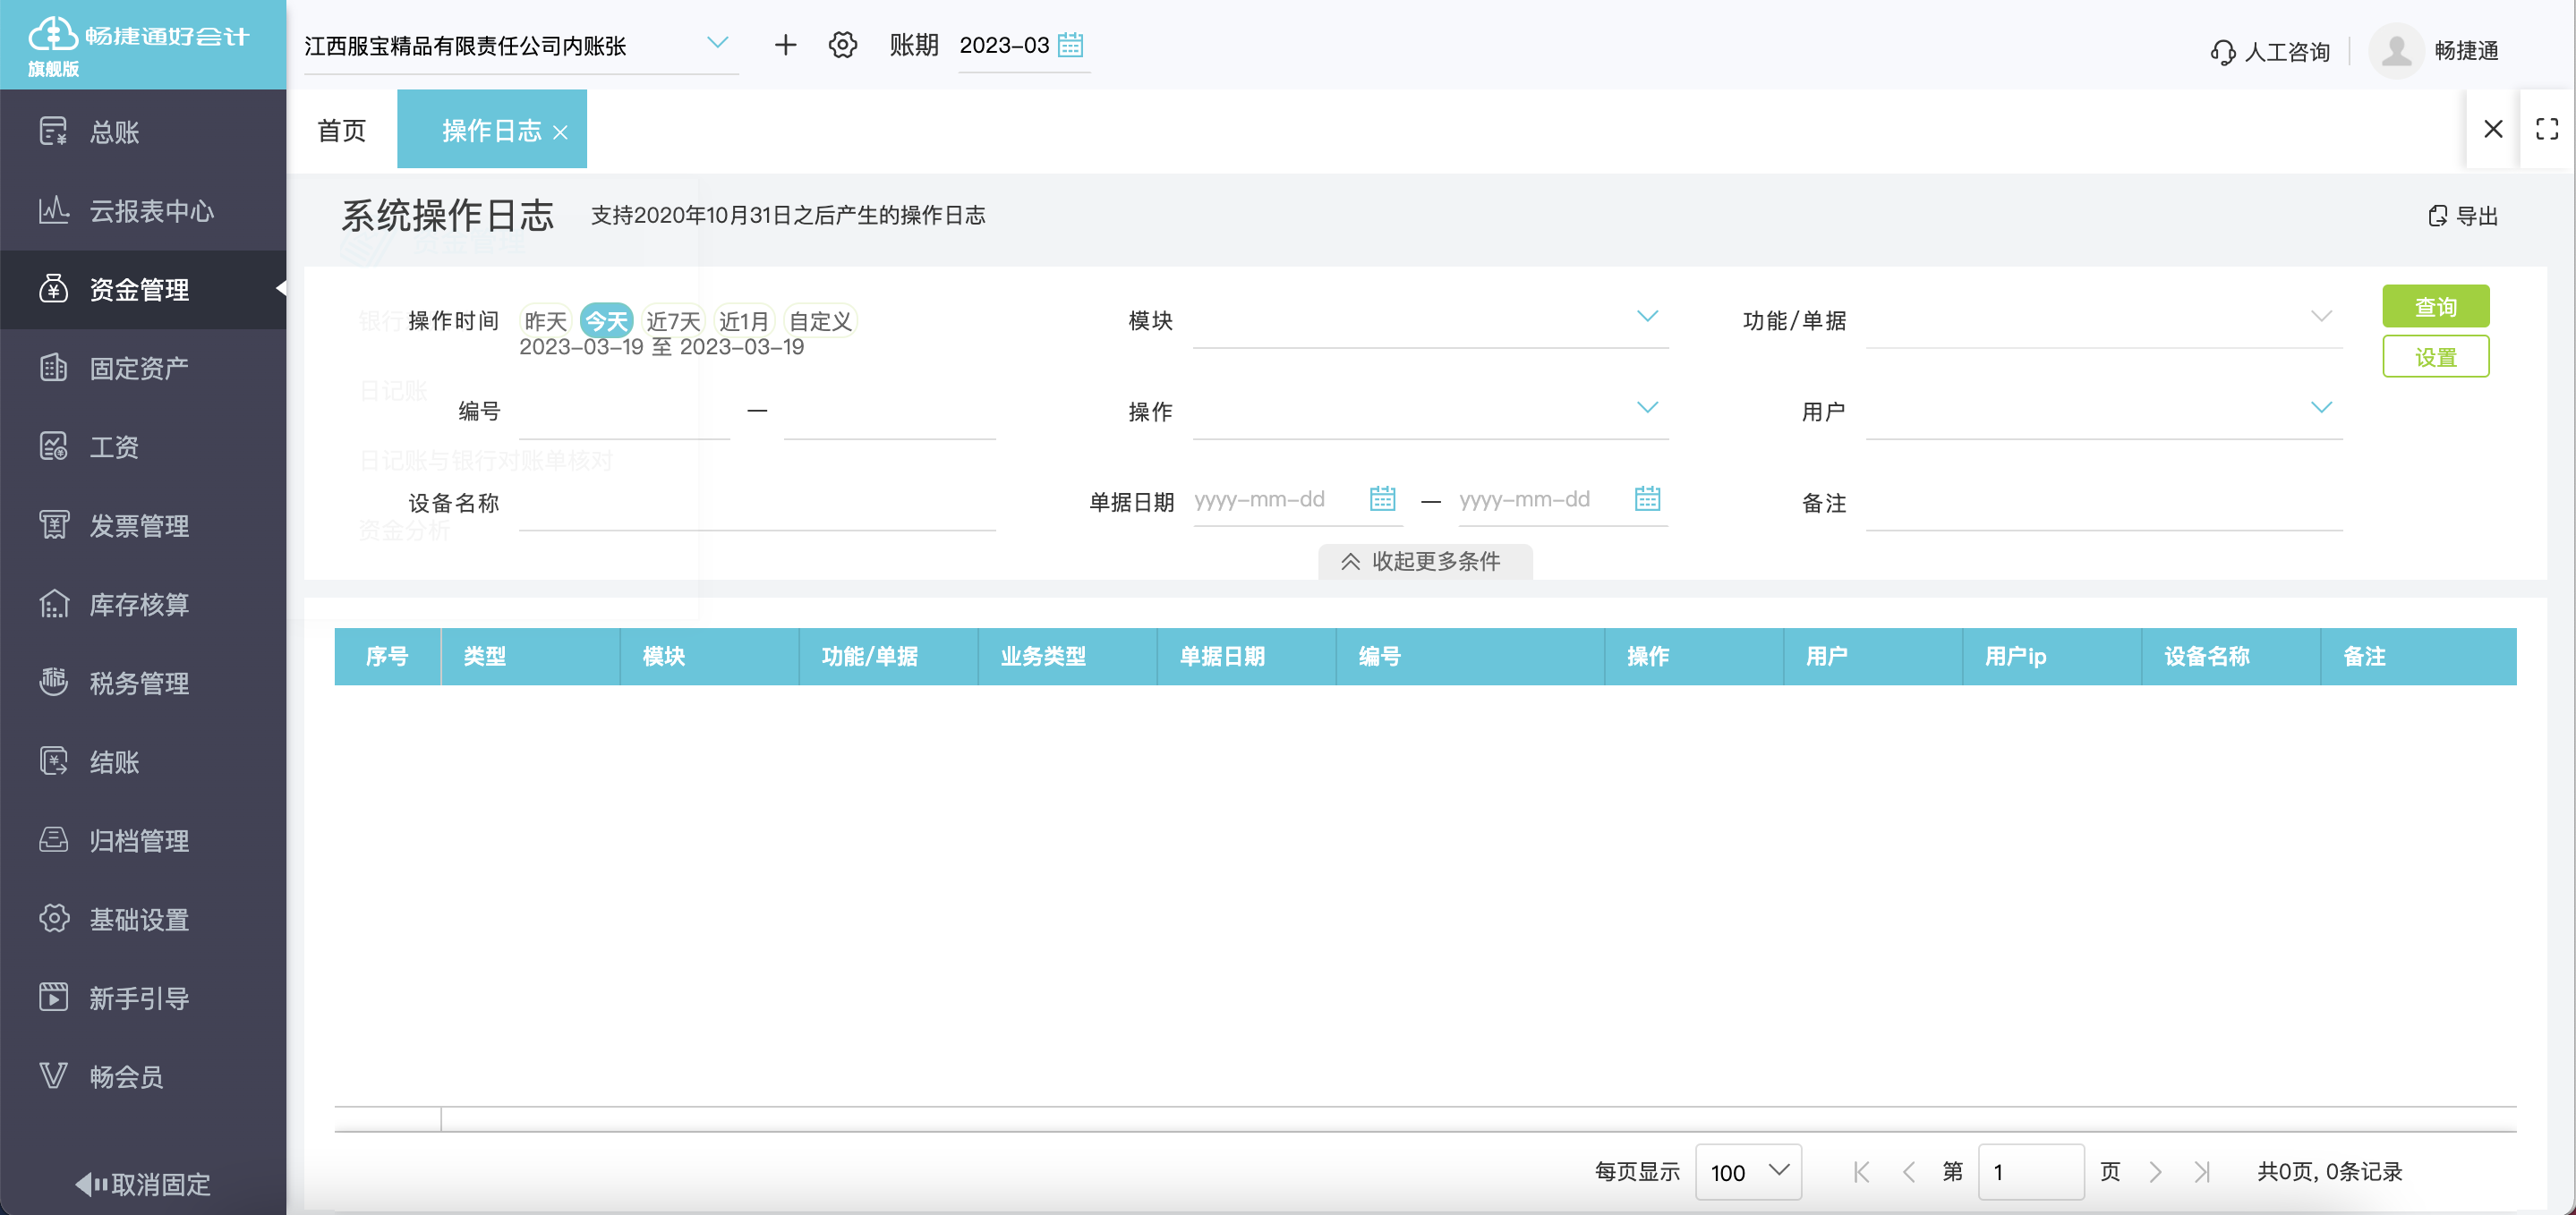
Task: Click 设置 settings button
Action: pyautogui.click(x=2438, y=358)
